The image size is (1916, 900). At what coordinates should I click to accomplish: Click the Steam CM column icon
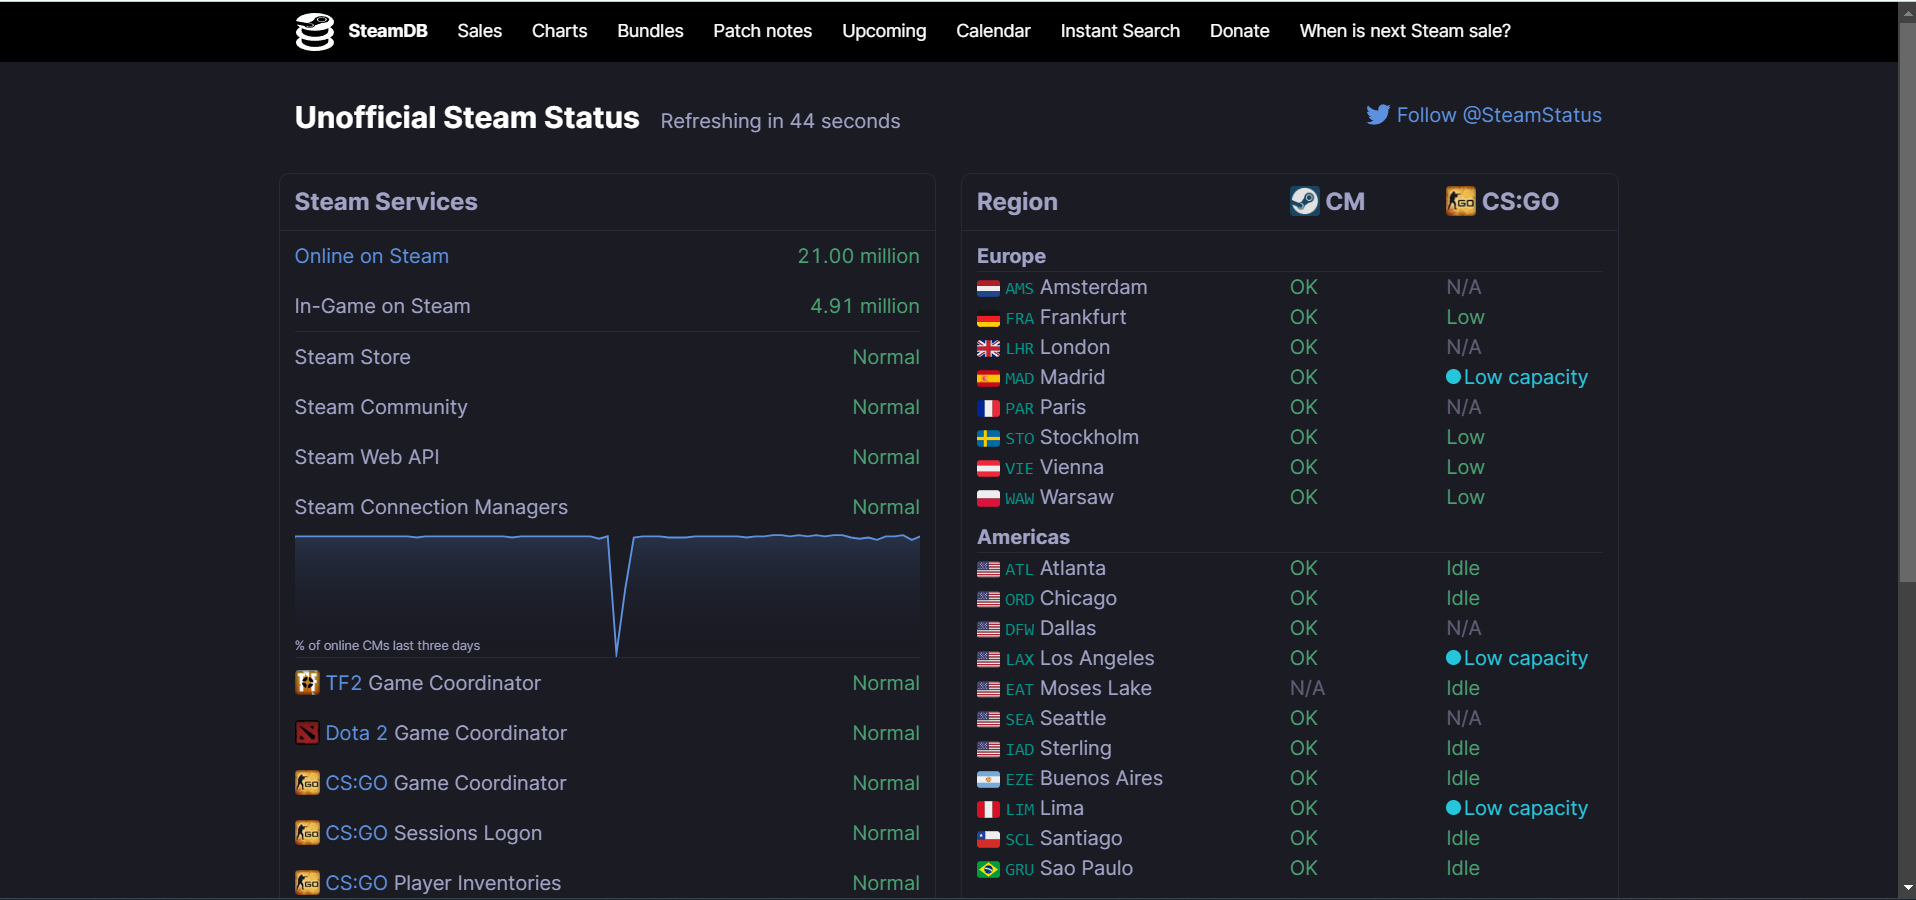pos(1304,201)
